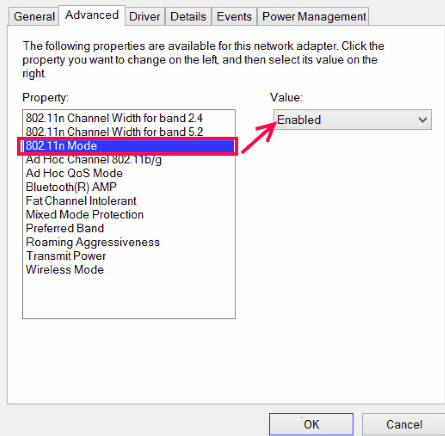Image resolution: width=445 pixels, height=436 pixels.
Task: Open the Driver tab
Action: [x=145, y=17]
